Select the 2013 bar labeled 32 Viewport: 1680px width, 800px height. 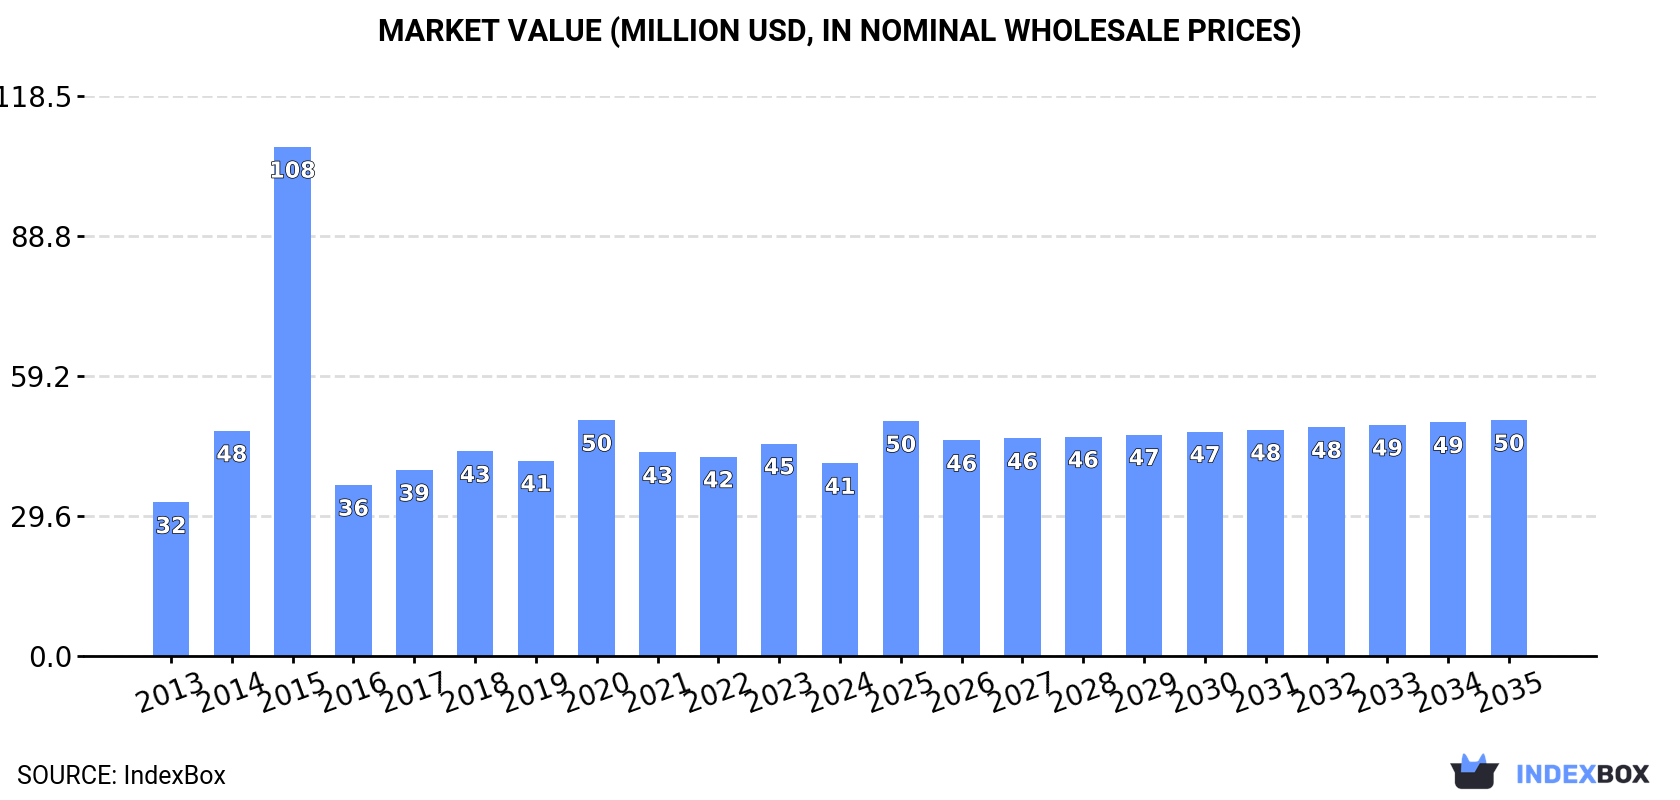tap(171, 579)
